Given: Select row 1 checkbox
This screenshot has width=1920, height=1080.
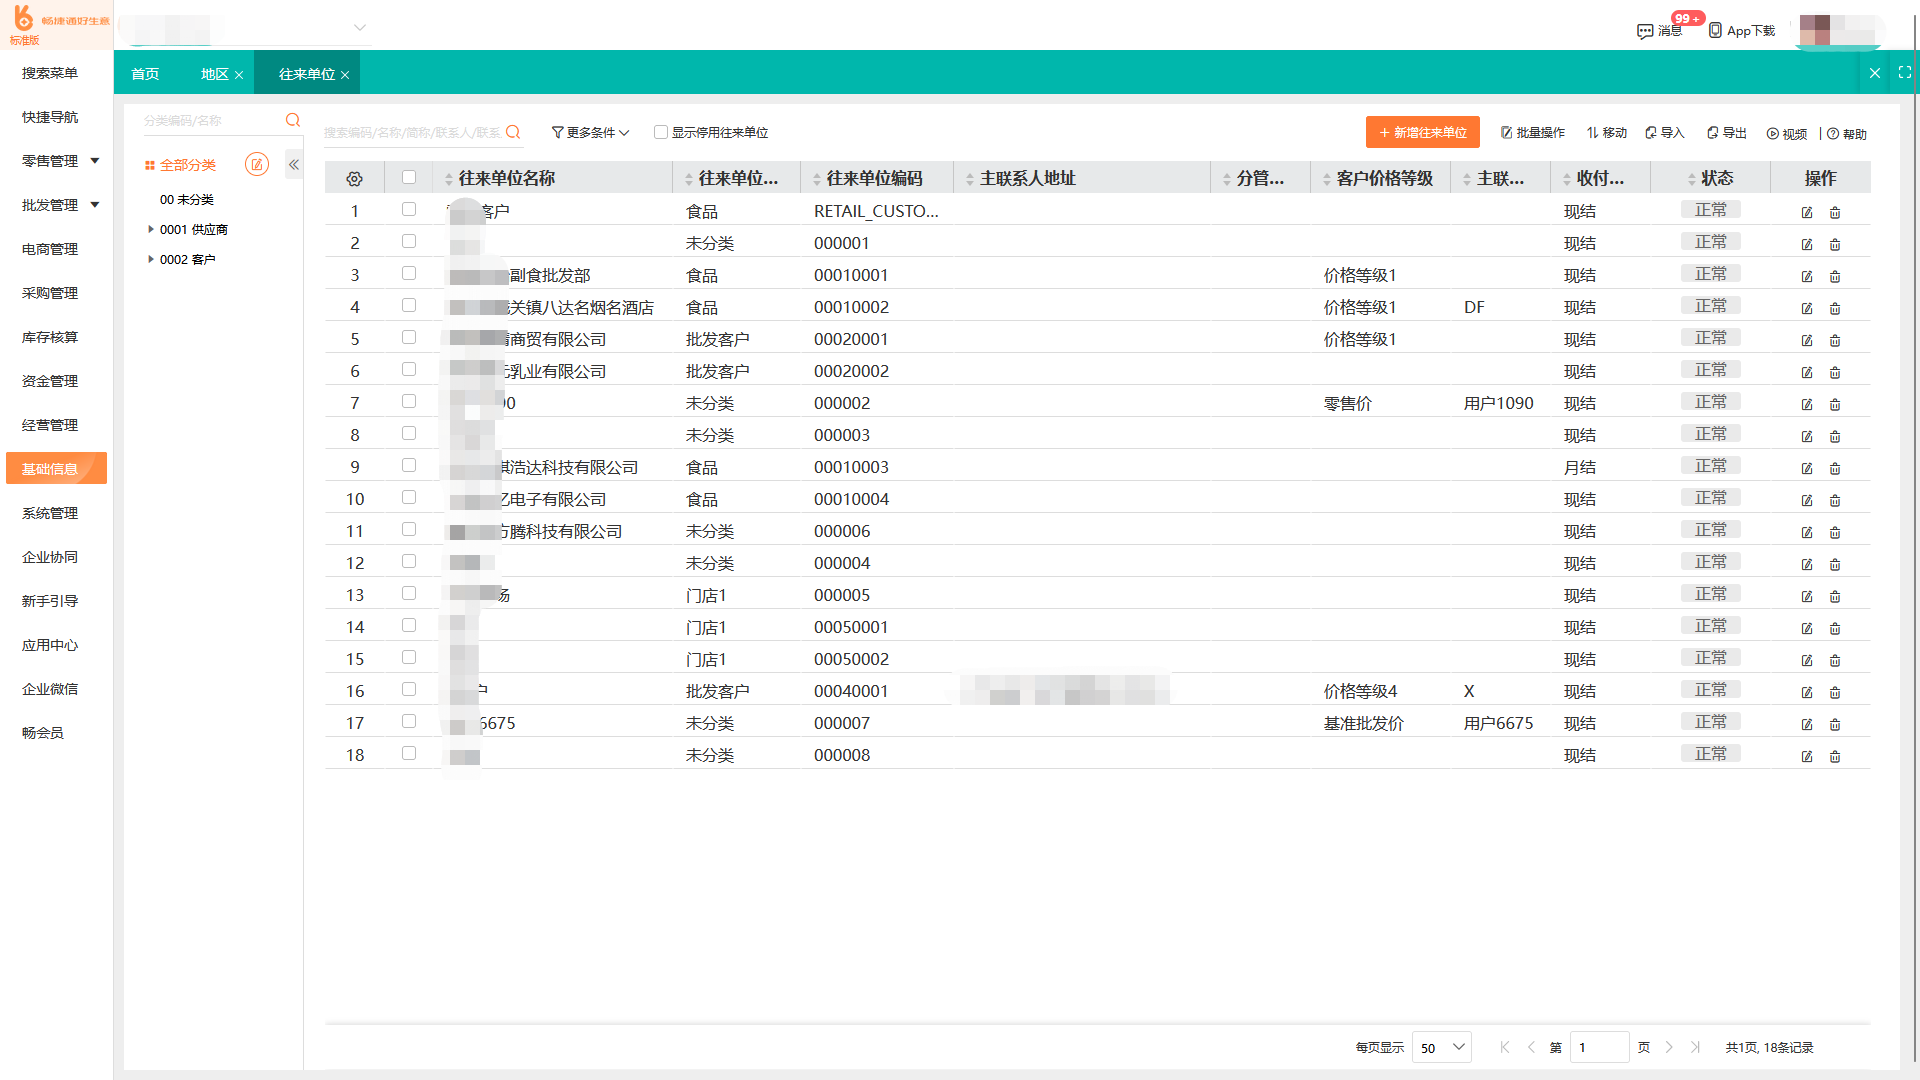Looking at the screenshot, I should point(410,208).
